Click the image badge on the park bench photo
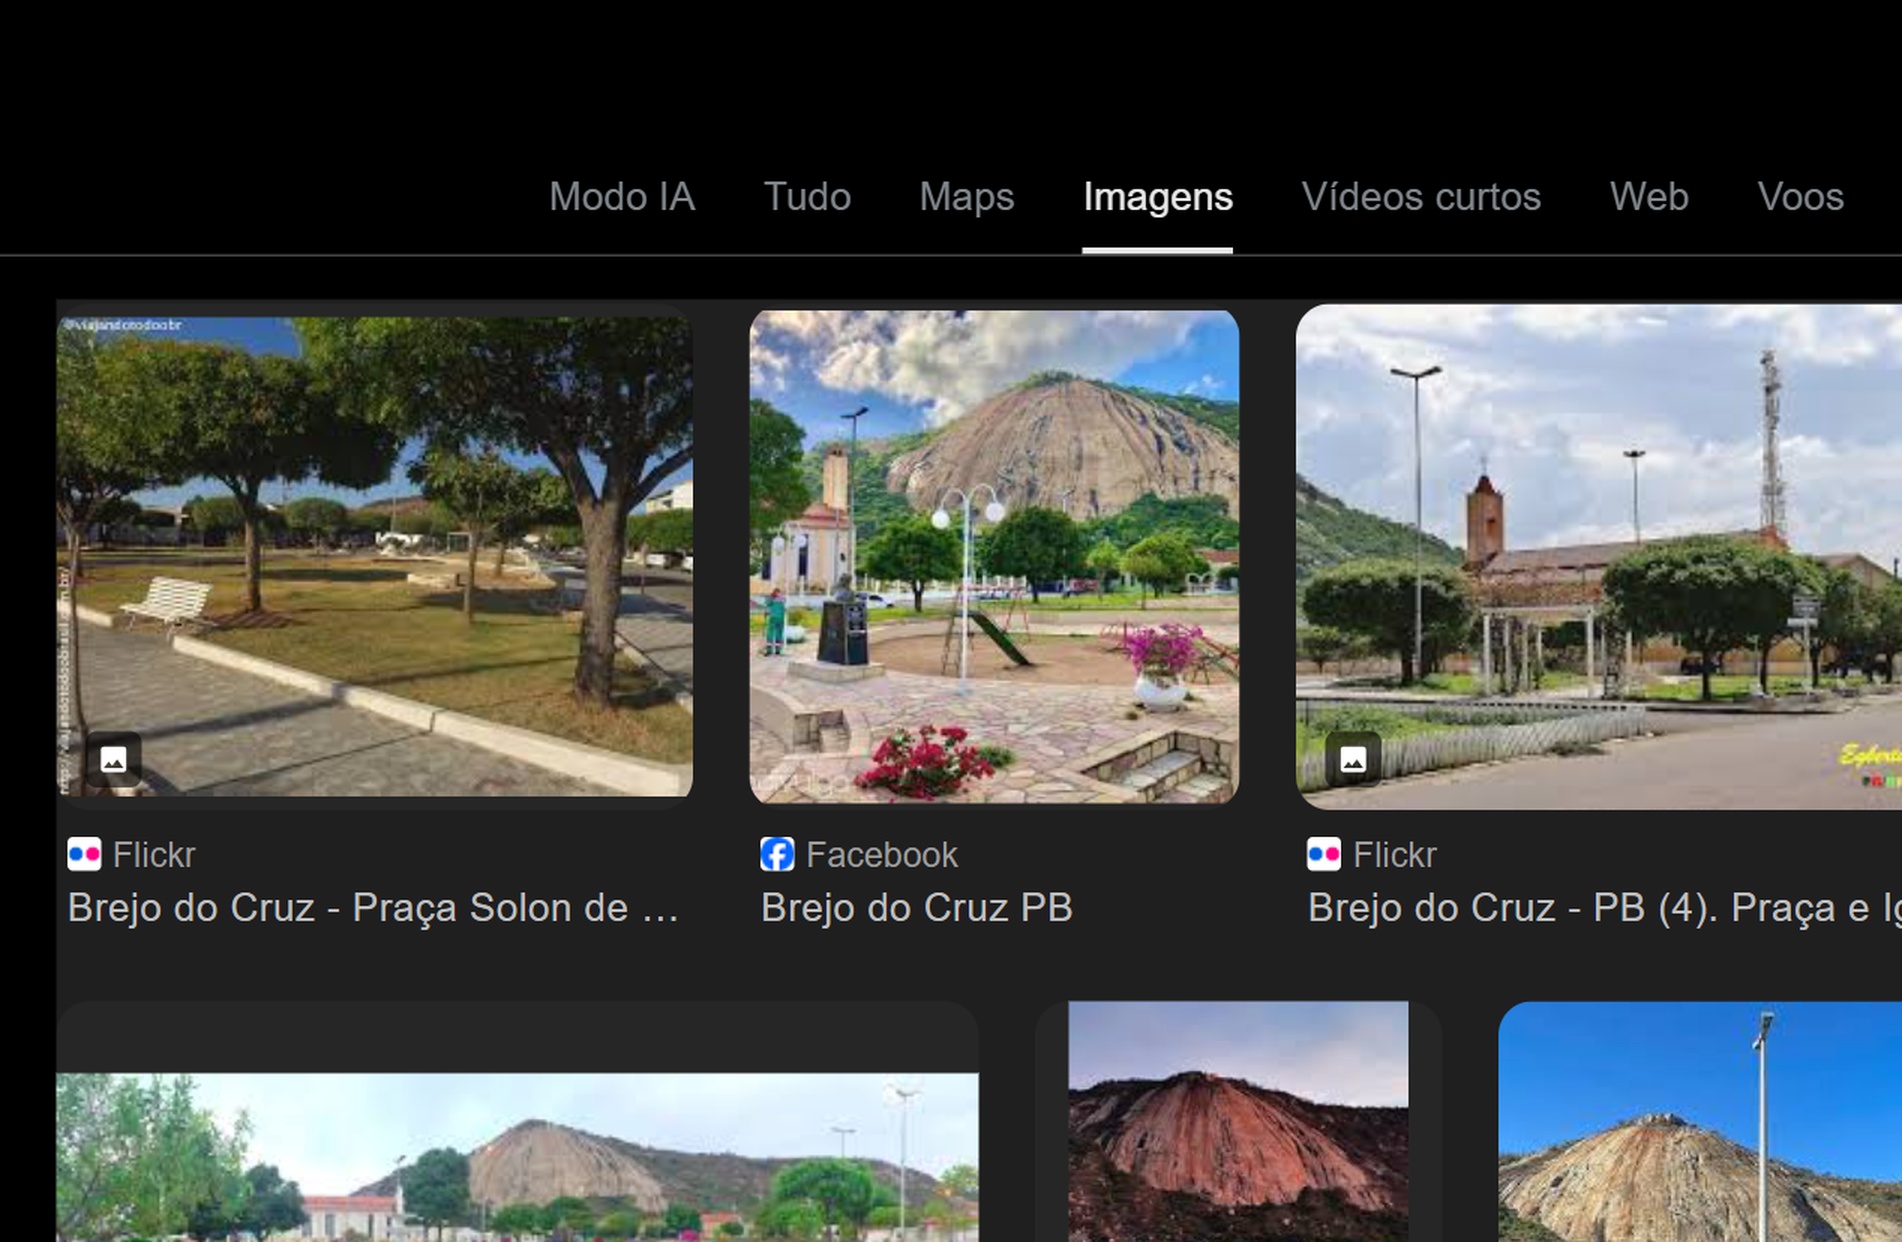The width and height of the screenshot is (1902, 1242). [x=114, y=760]
